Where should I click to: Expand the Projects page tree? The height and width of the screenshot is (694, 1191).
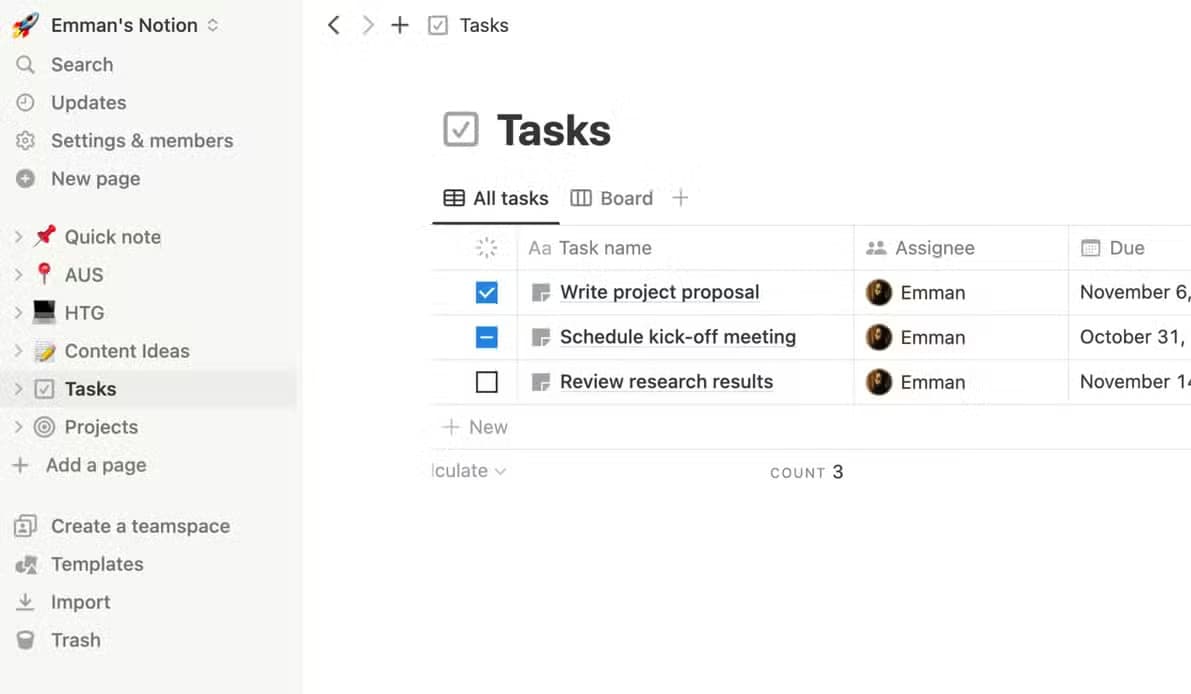[x=18, y=427]
